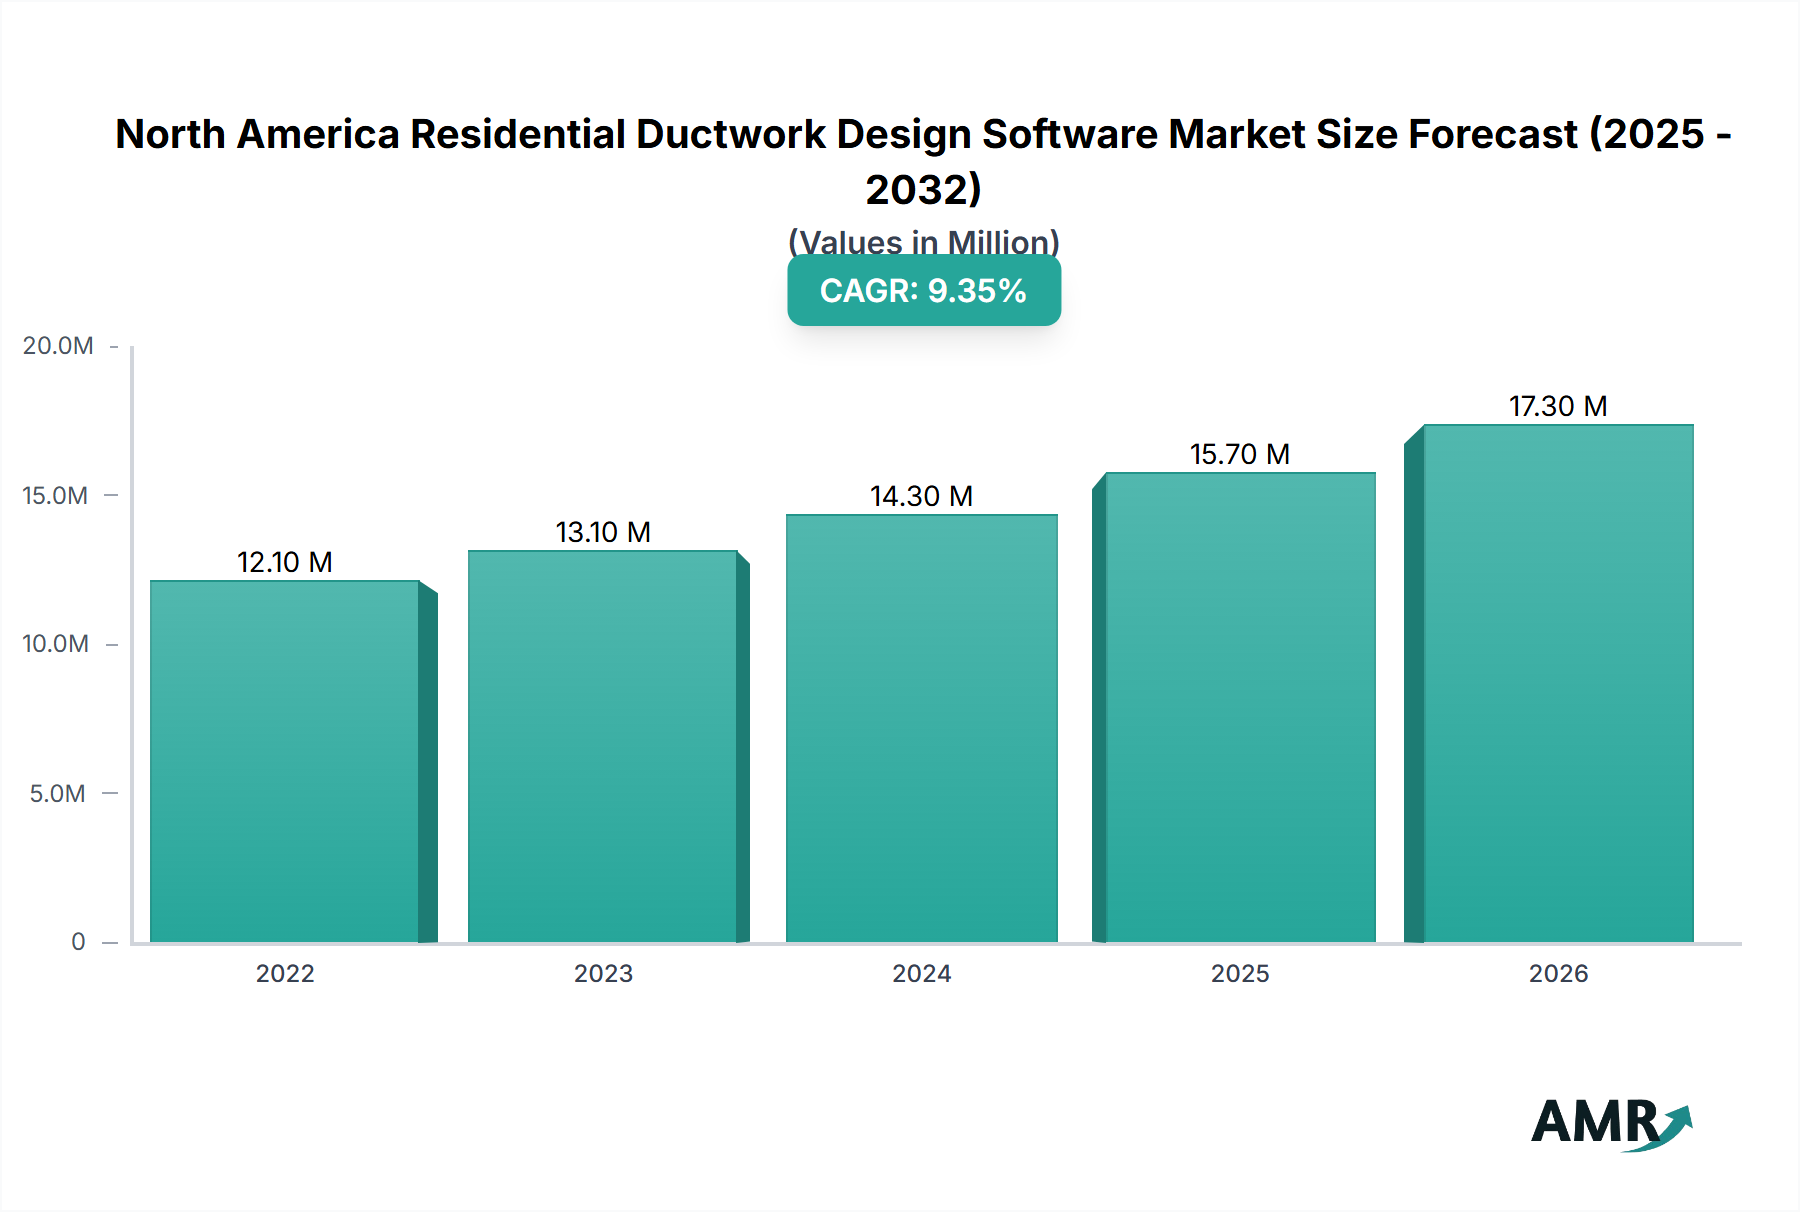Click the 15.70 M data label
Viewport: 1800px width, 1212px height.
pos(1240,454)
